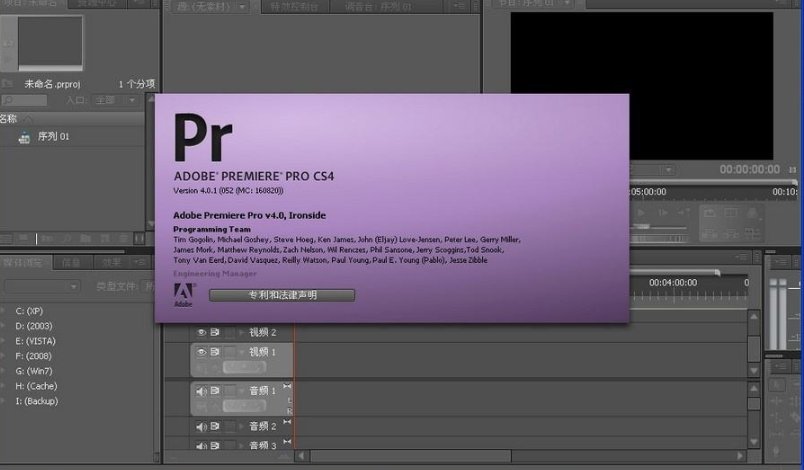This screenshot has height=470, width=804.
Task: Click the project panel search field
Action: click(30, 100)
